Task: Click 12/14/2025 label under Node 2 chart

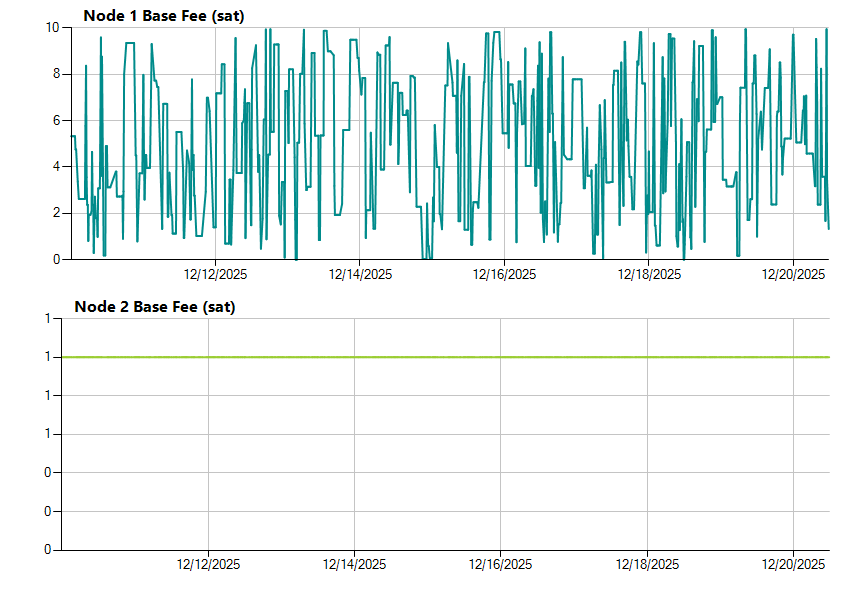Action: (354, 564)
